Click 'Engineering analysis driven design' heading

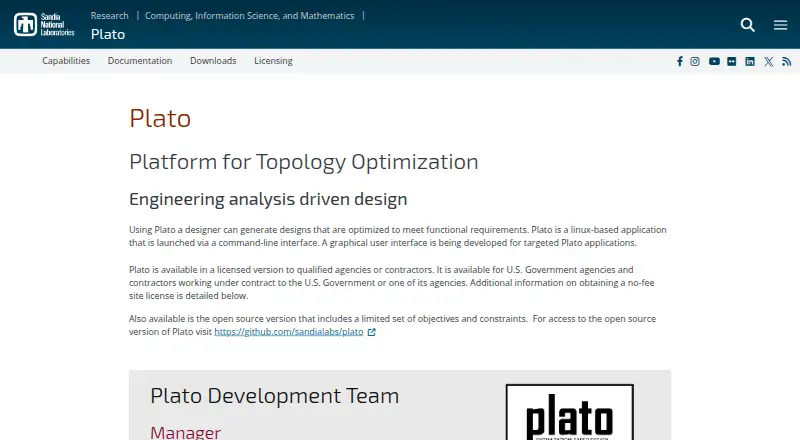(268, 199)
